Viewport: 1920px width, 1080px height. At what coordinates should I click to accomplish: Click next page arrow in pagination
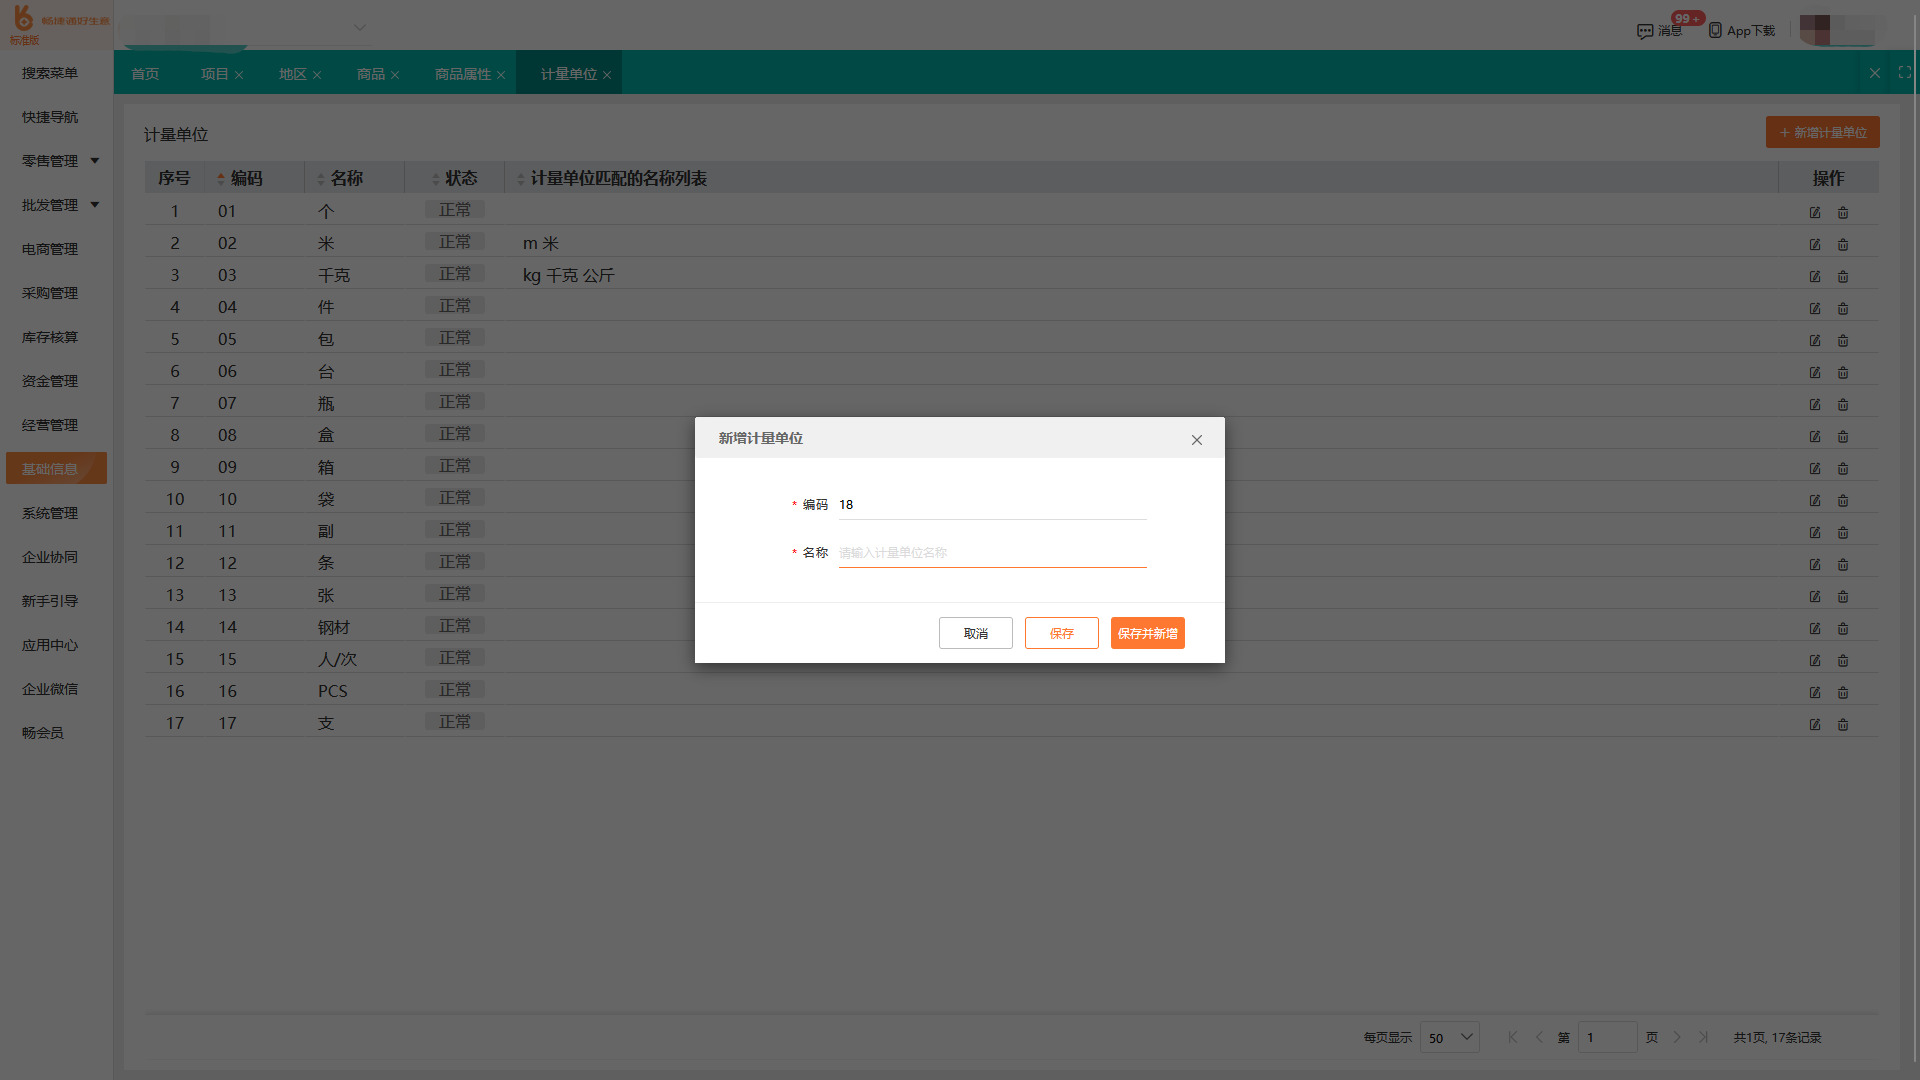tap(1677, 1038)
